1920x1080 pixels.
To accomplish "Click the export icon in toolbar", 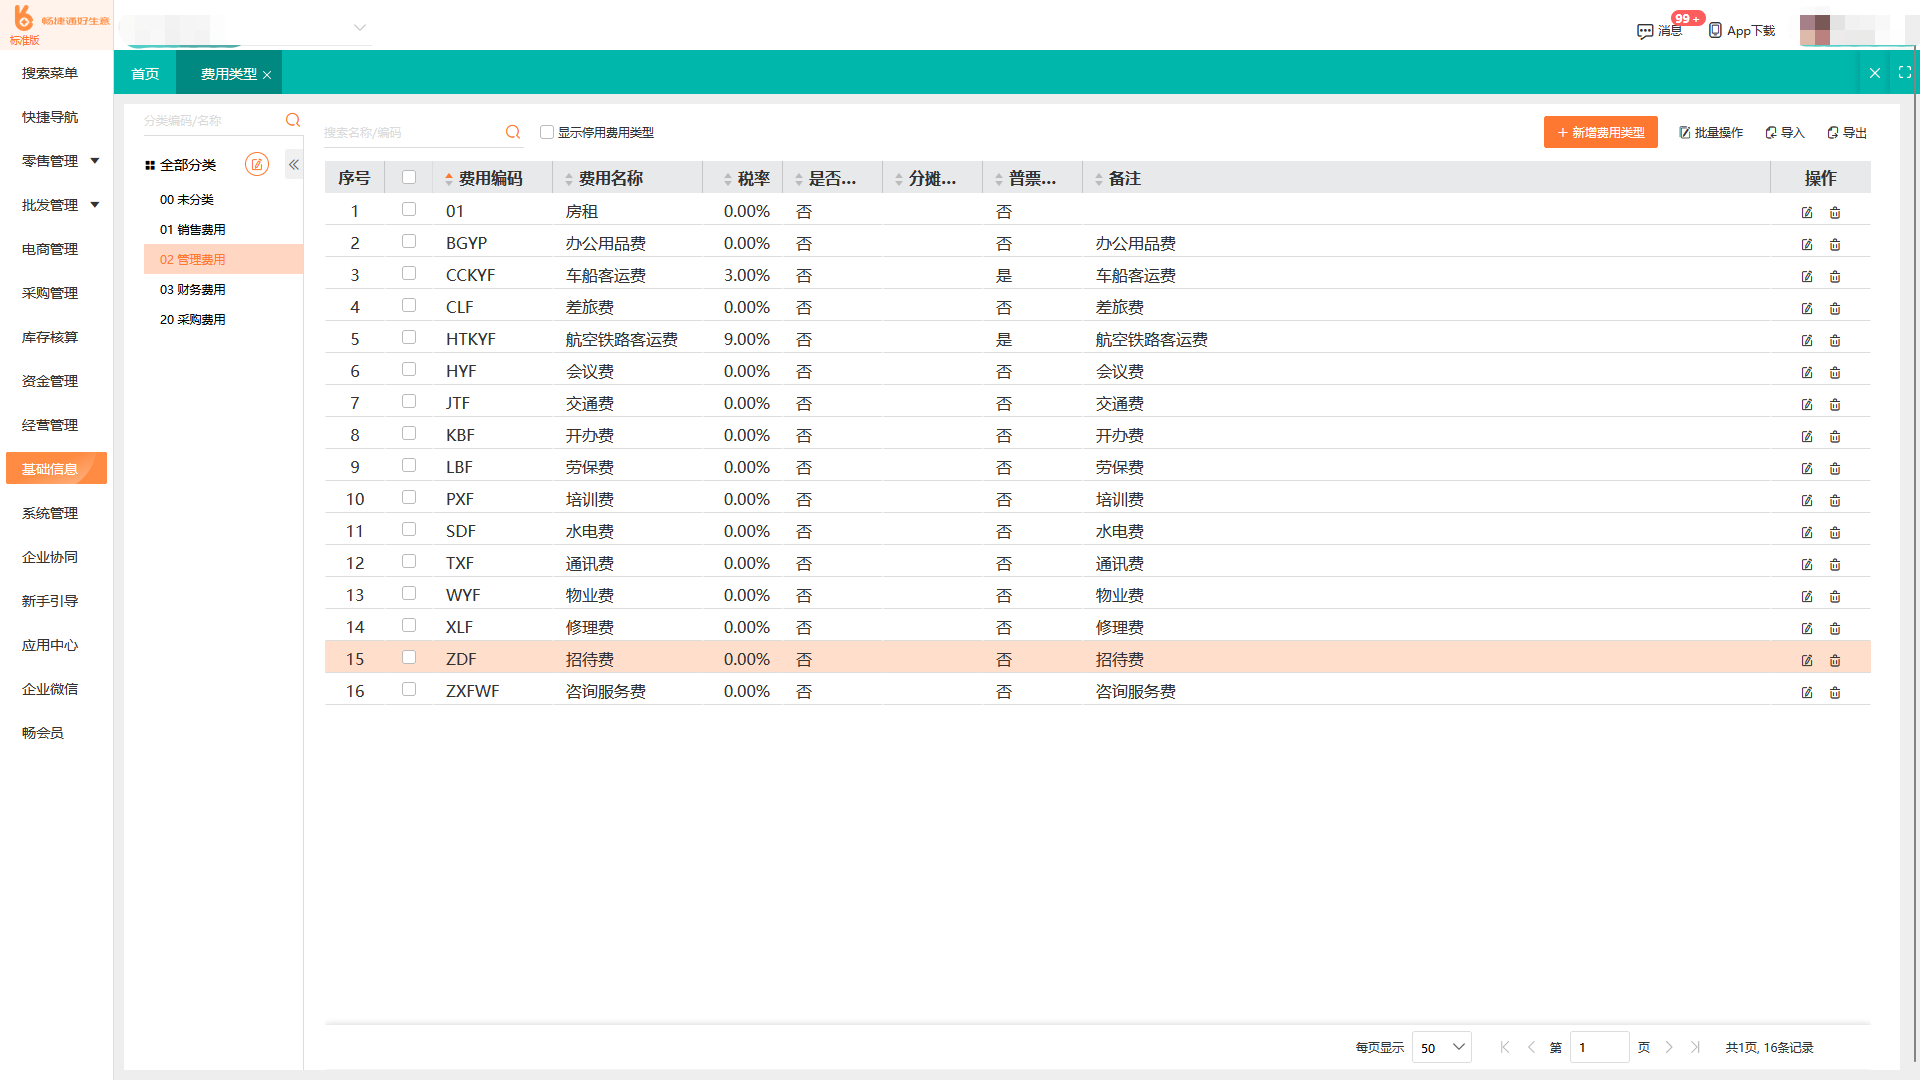I will coord(1847,131).
